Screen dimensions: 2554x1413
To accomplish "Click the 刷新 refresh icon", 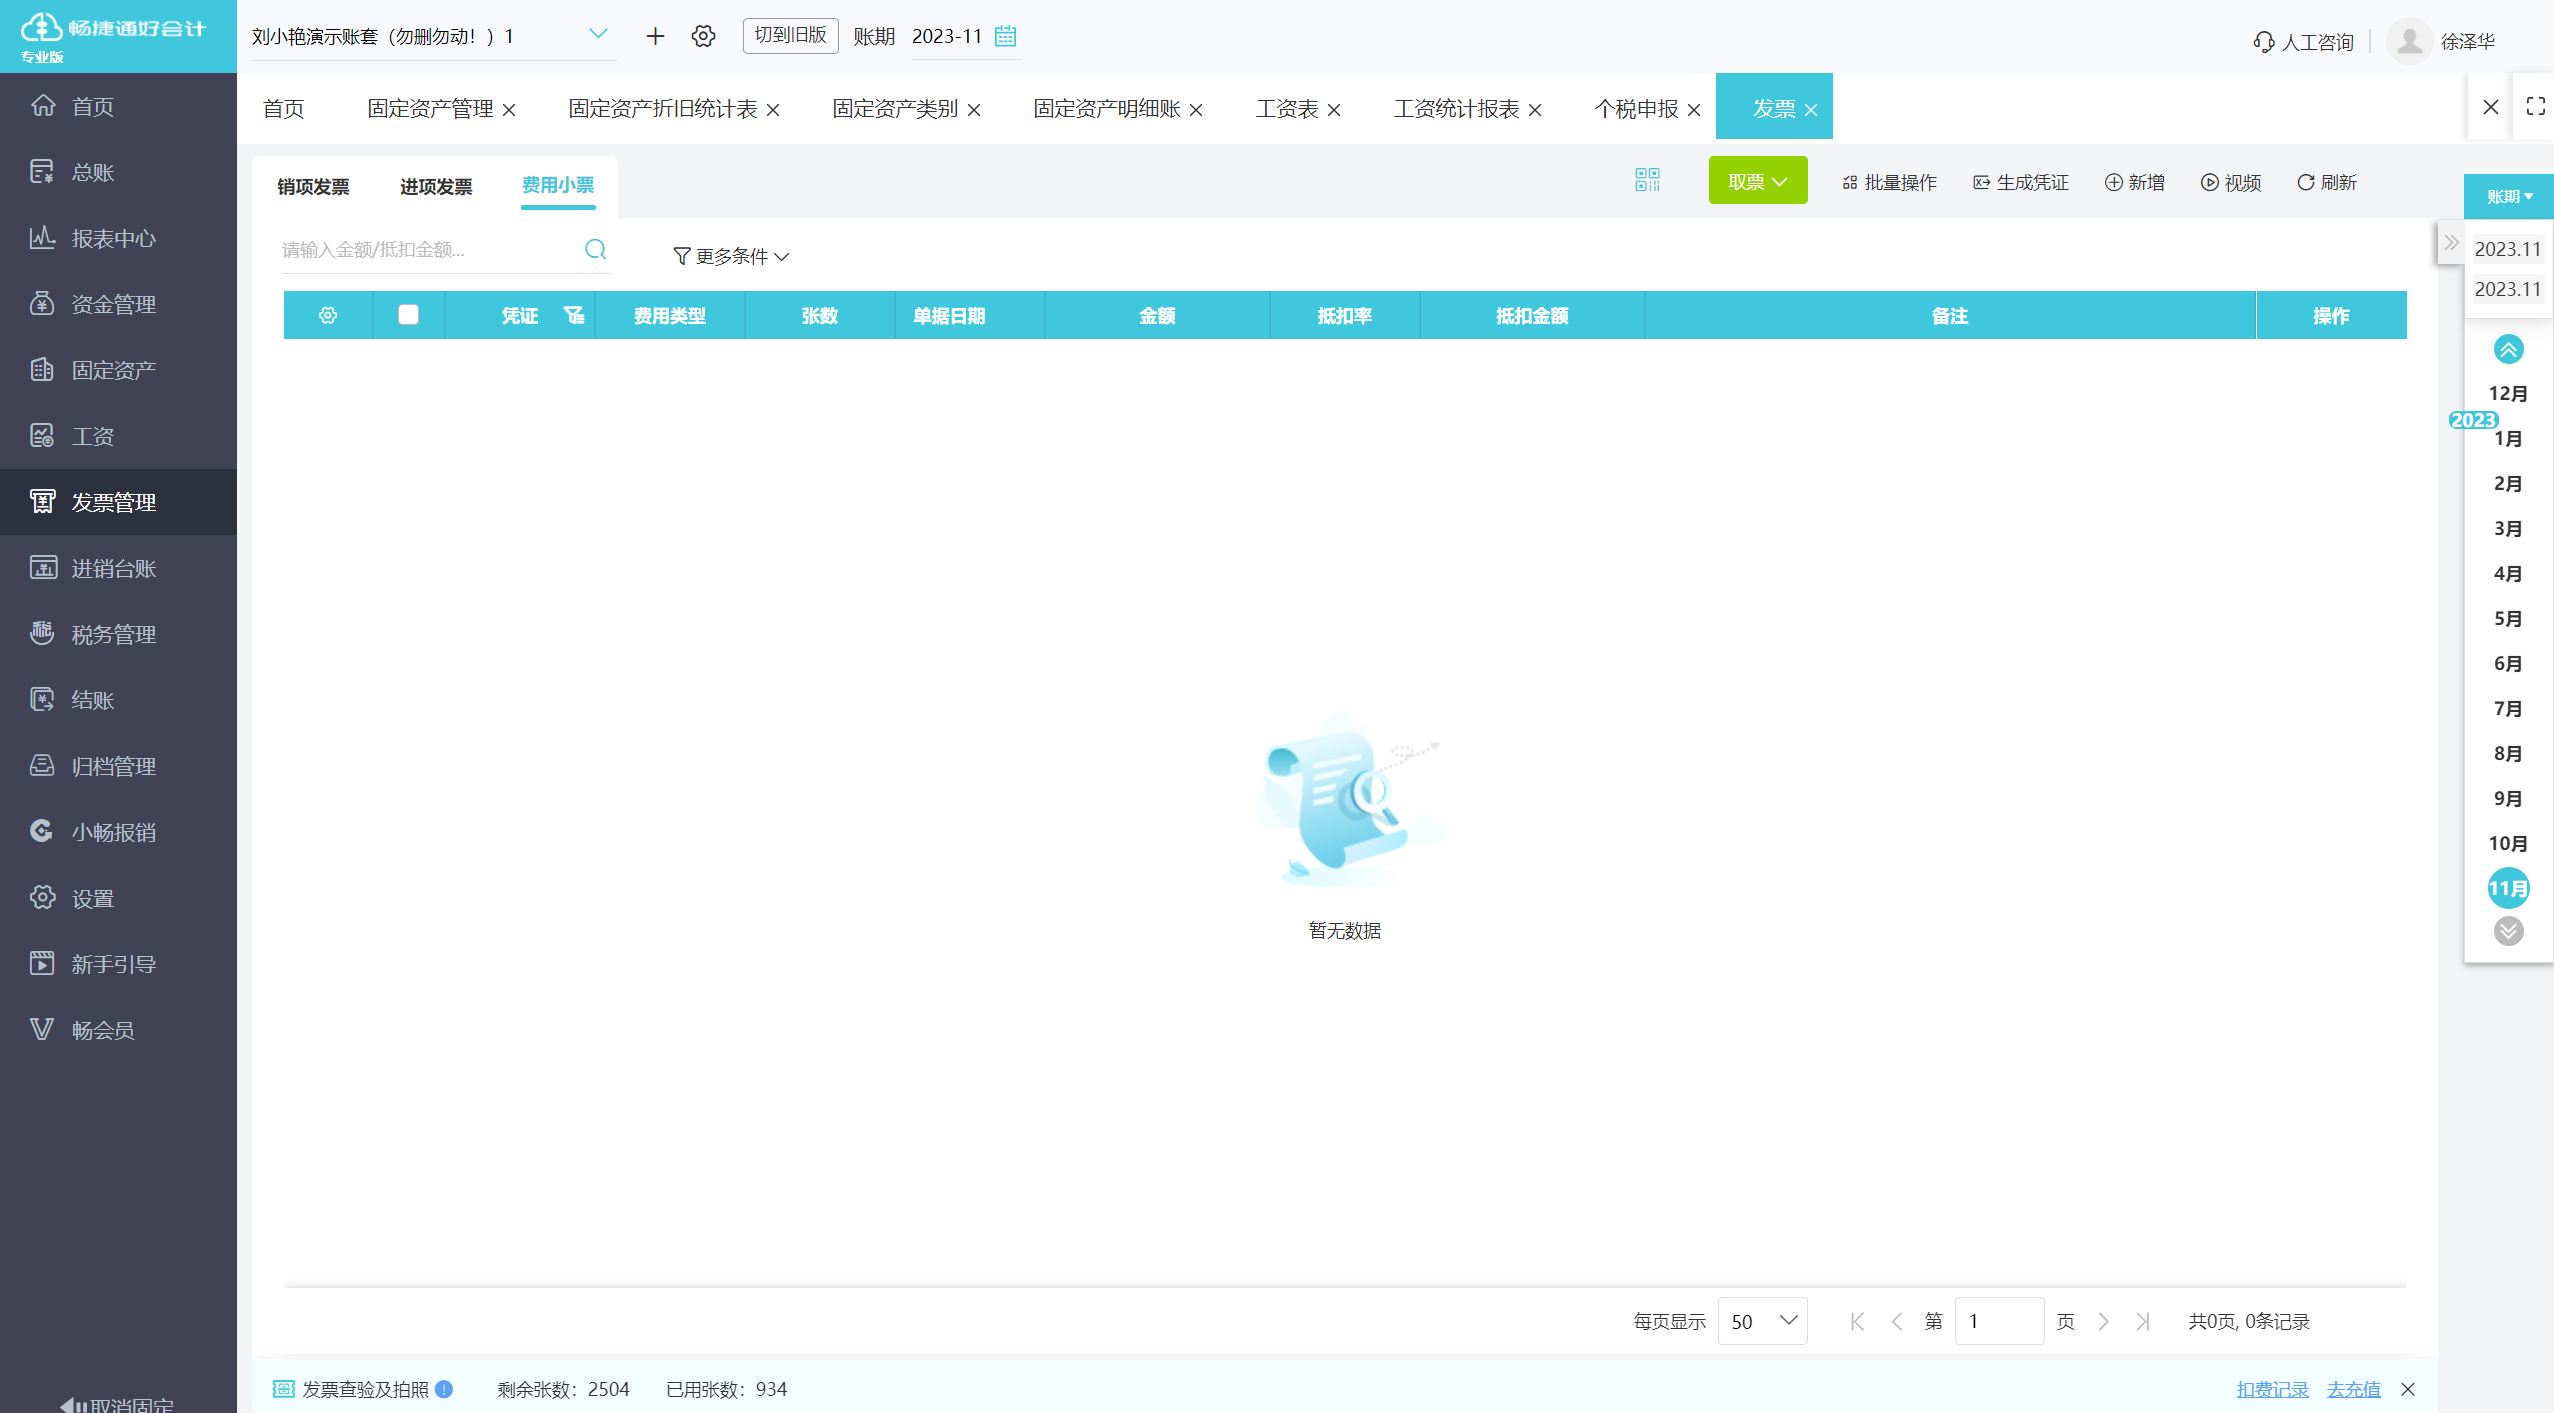I will point(2300,181).
